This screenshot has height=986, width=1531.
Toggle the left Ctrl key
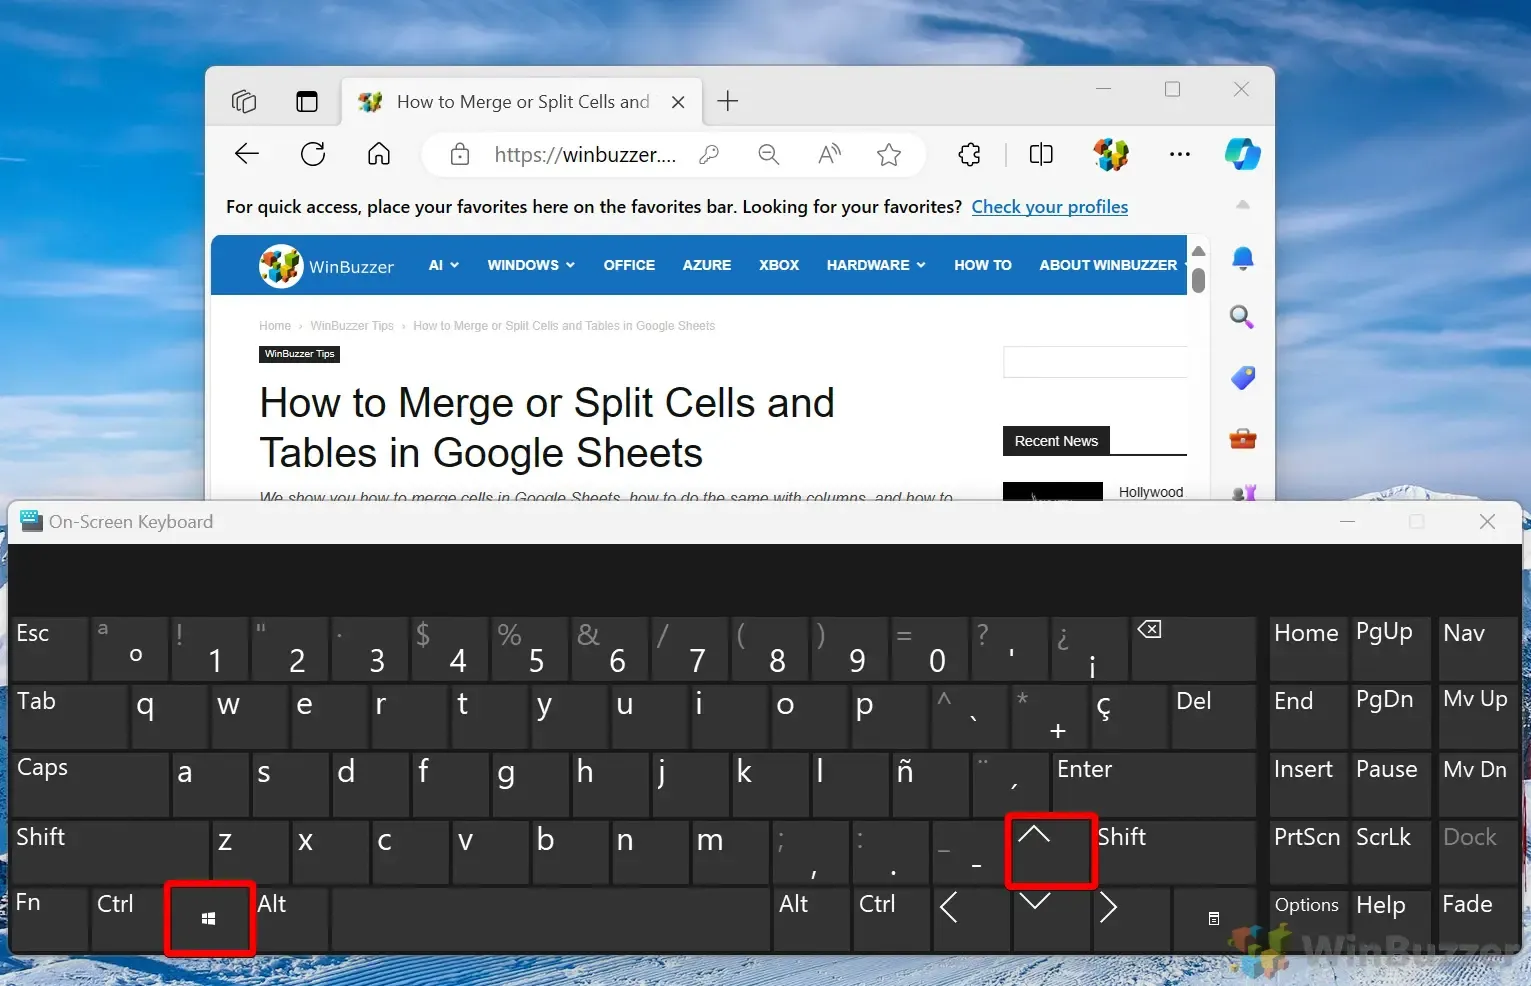(129, 919)
